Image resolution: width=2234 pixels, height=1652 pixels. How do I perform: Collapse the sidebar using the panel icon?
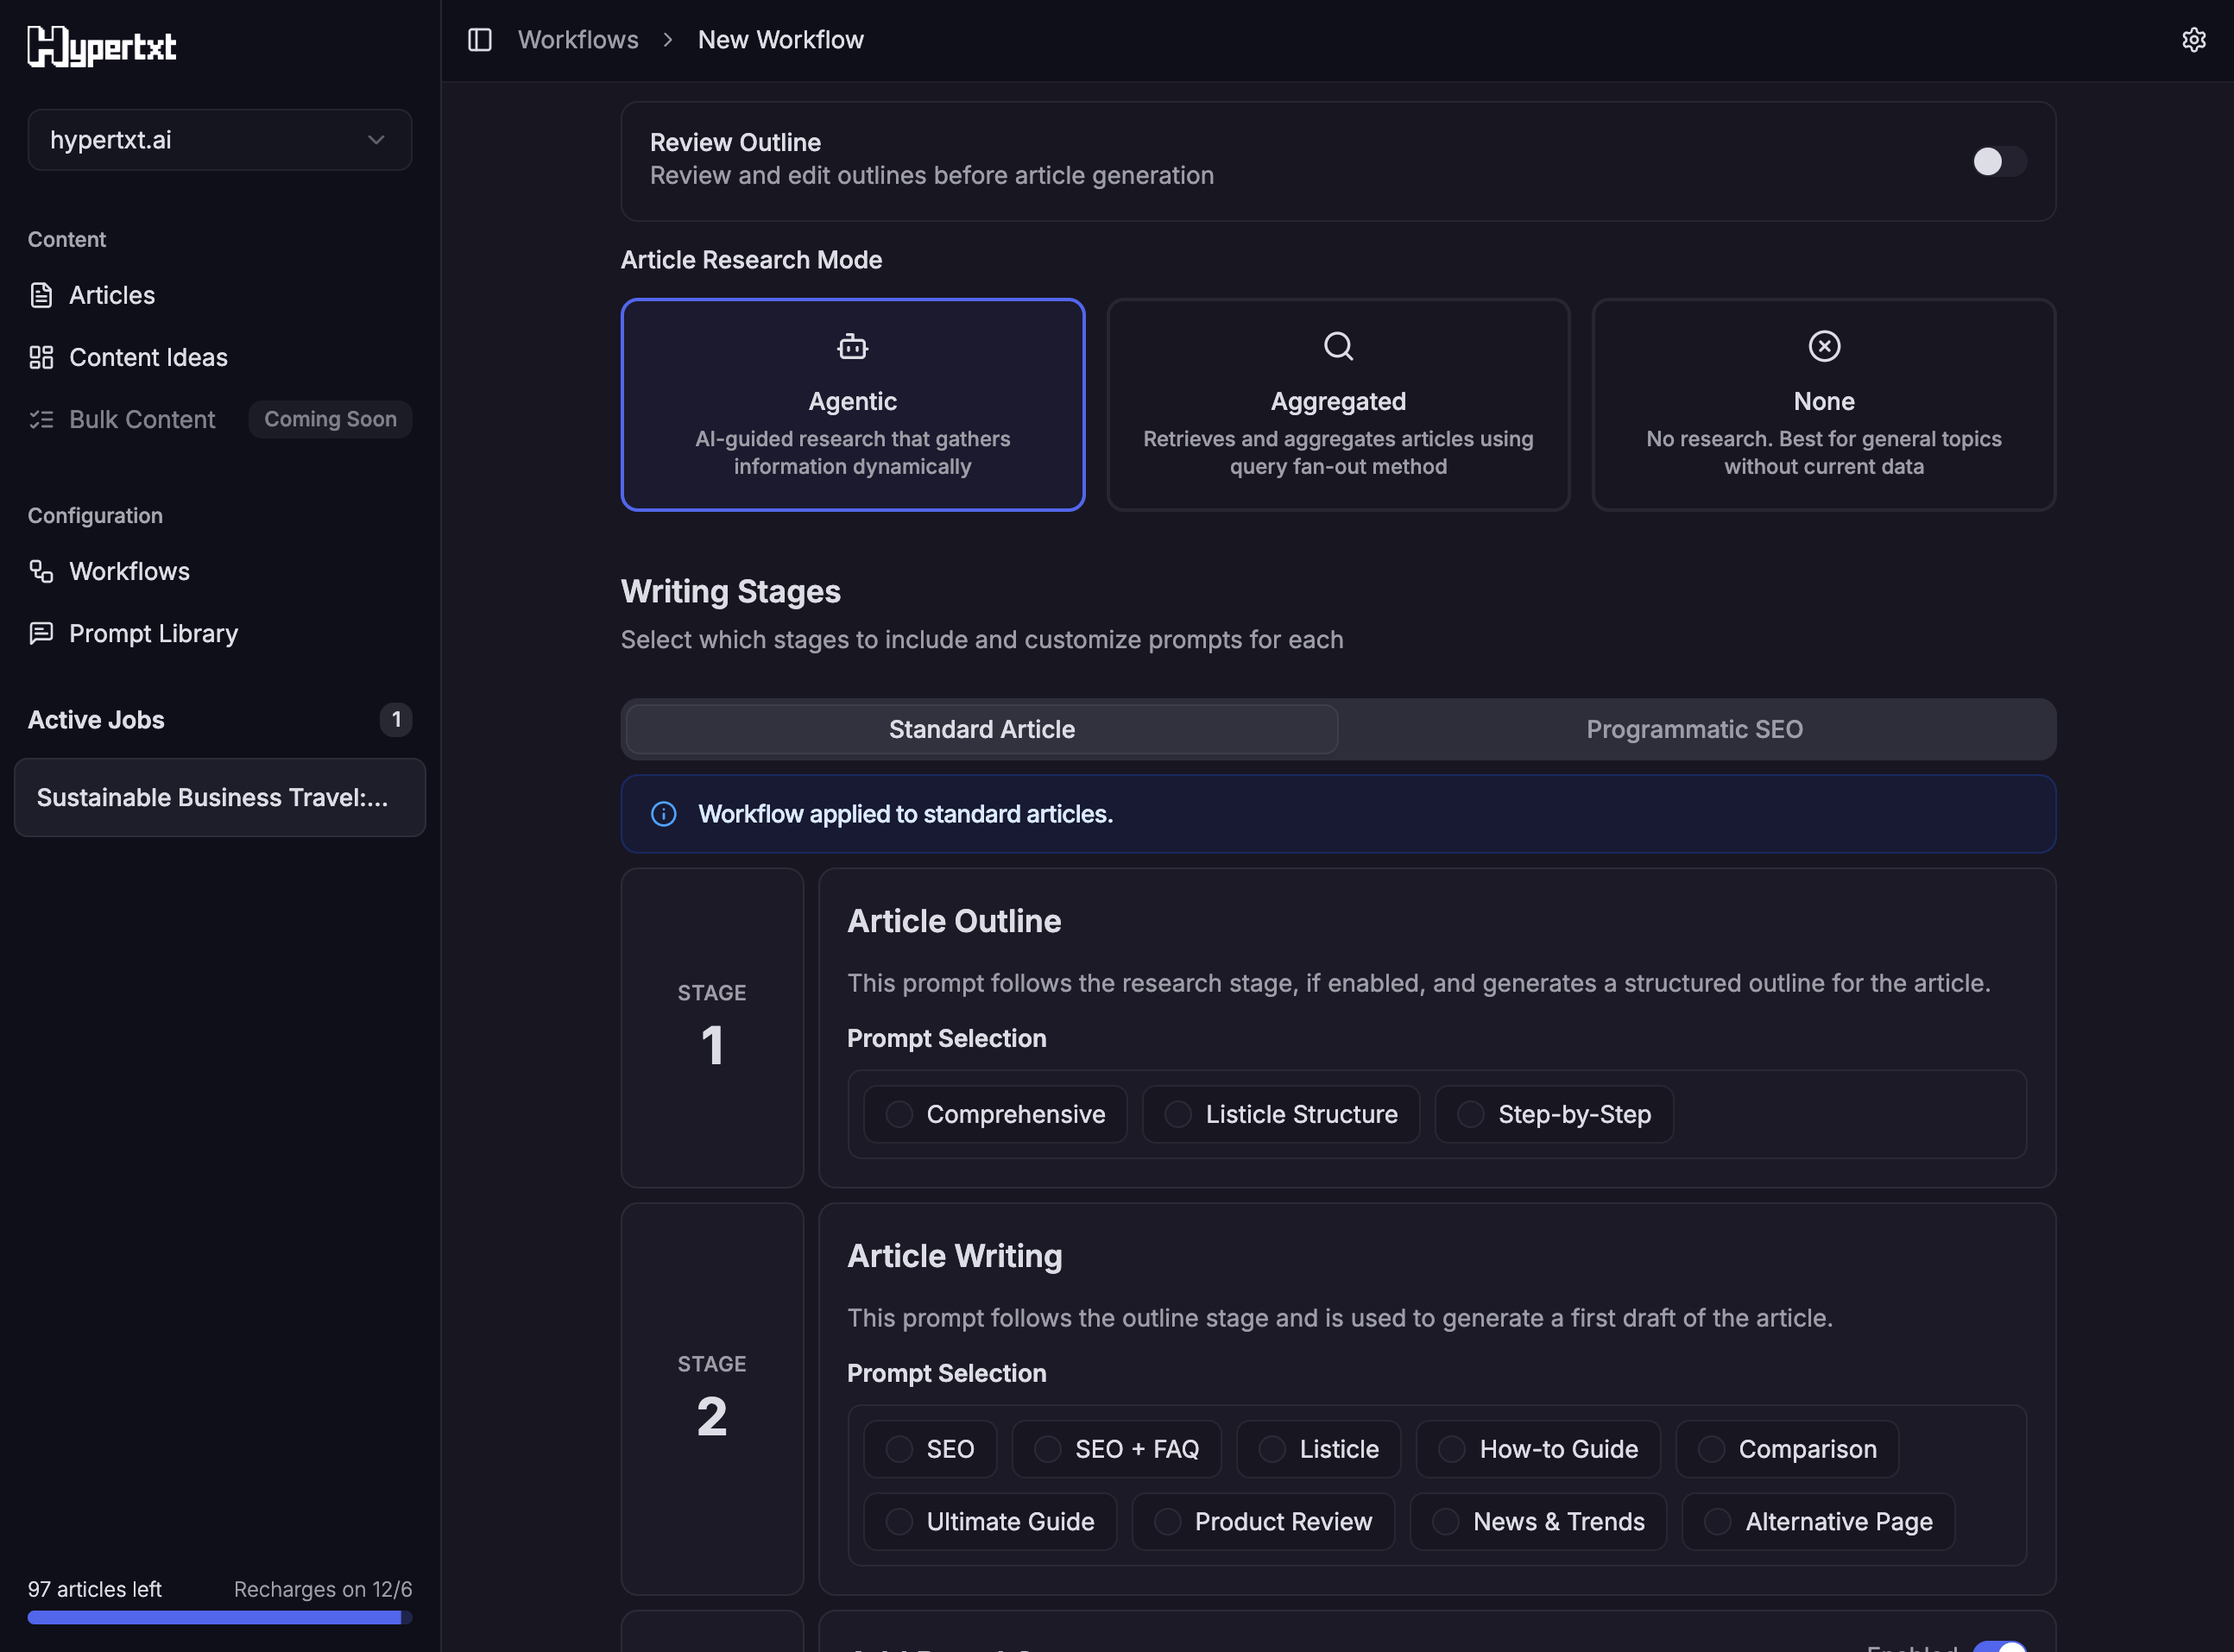point(479,39)
